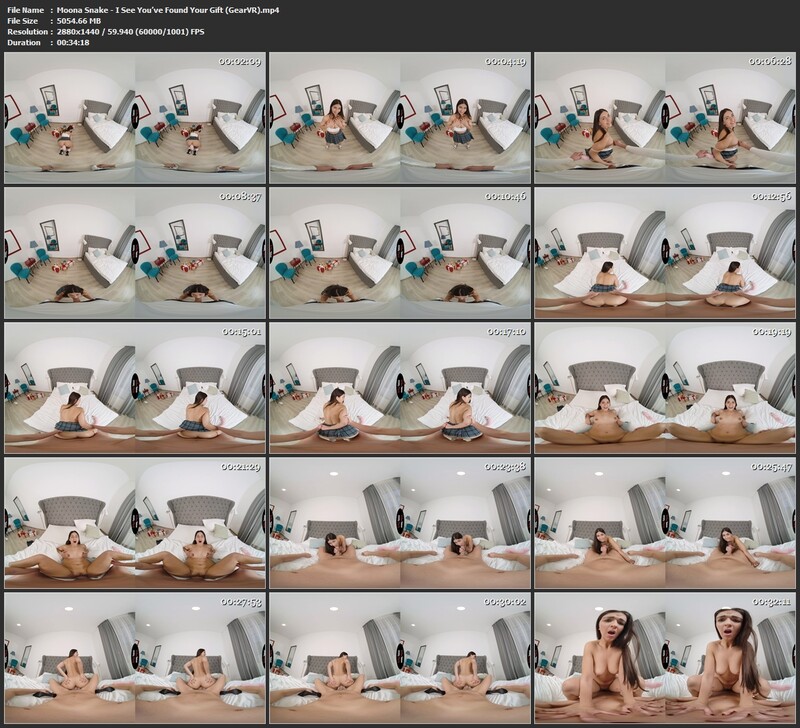Open the last frame marked 00:32:11

(664, 655)
